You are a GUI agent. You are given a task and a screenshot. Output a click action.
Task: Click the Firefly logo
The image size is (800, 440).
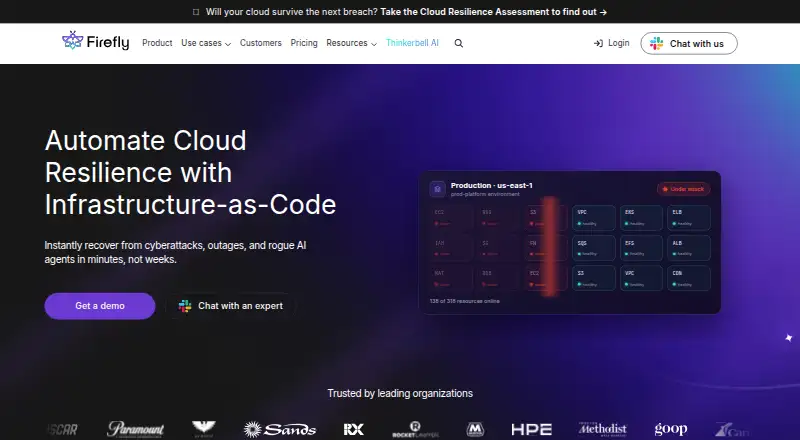click(x=95, y=41)
